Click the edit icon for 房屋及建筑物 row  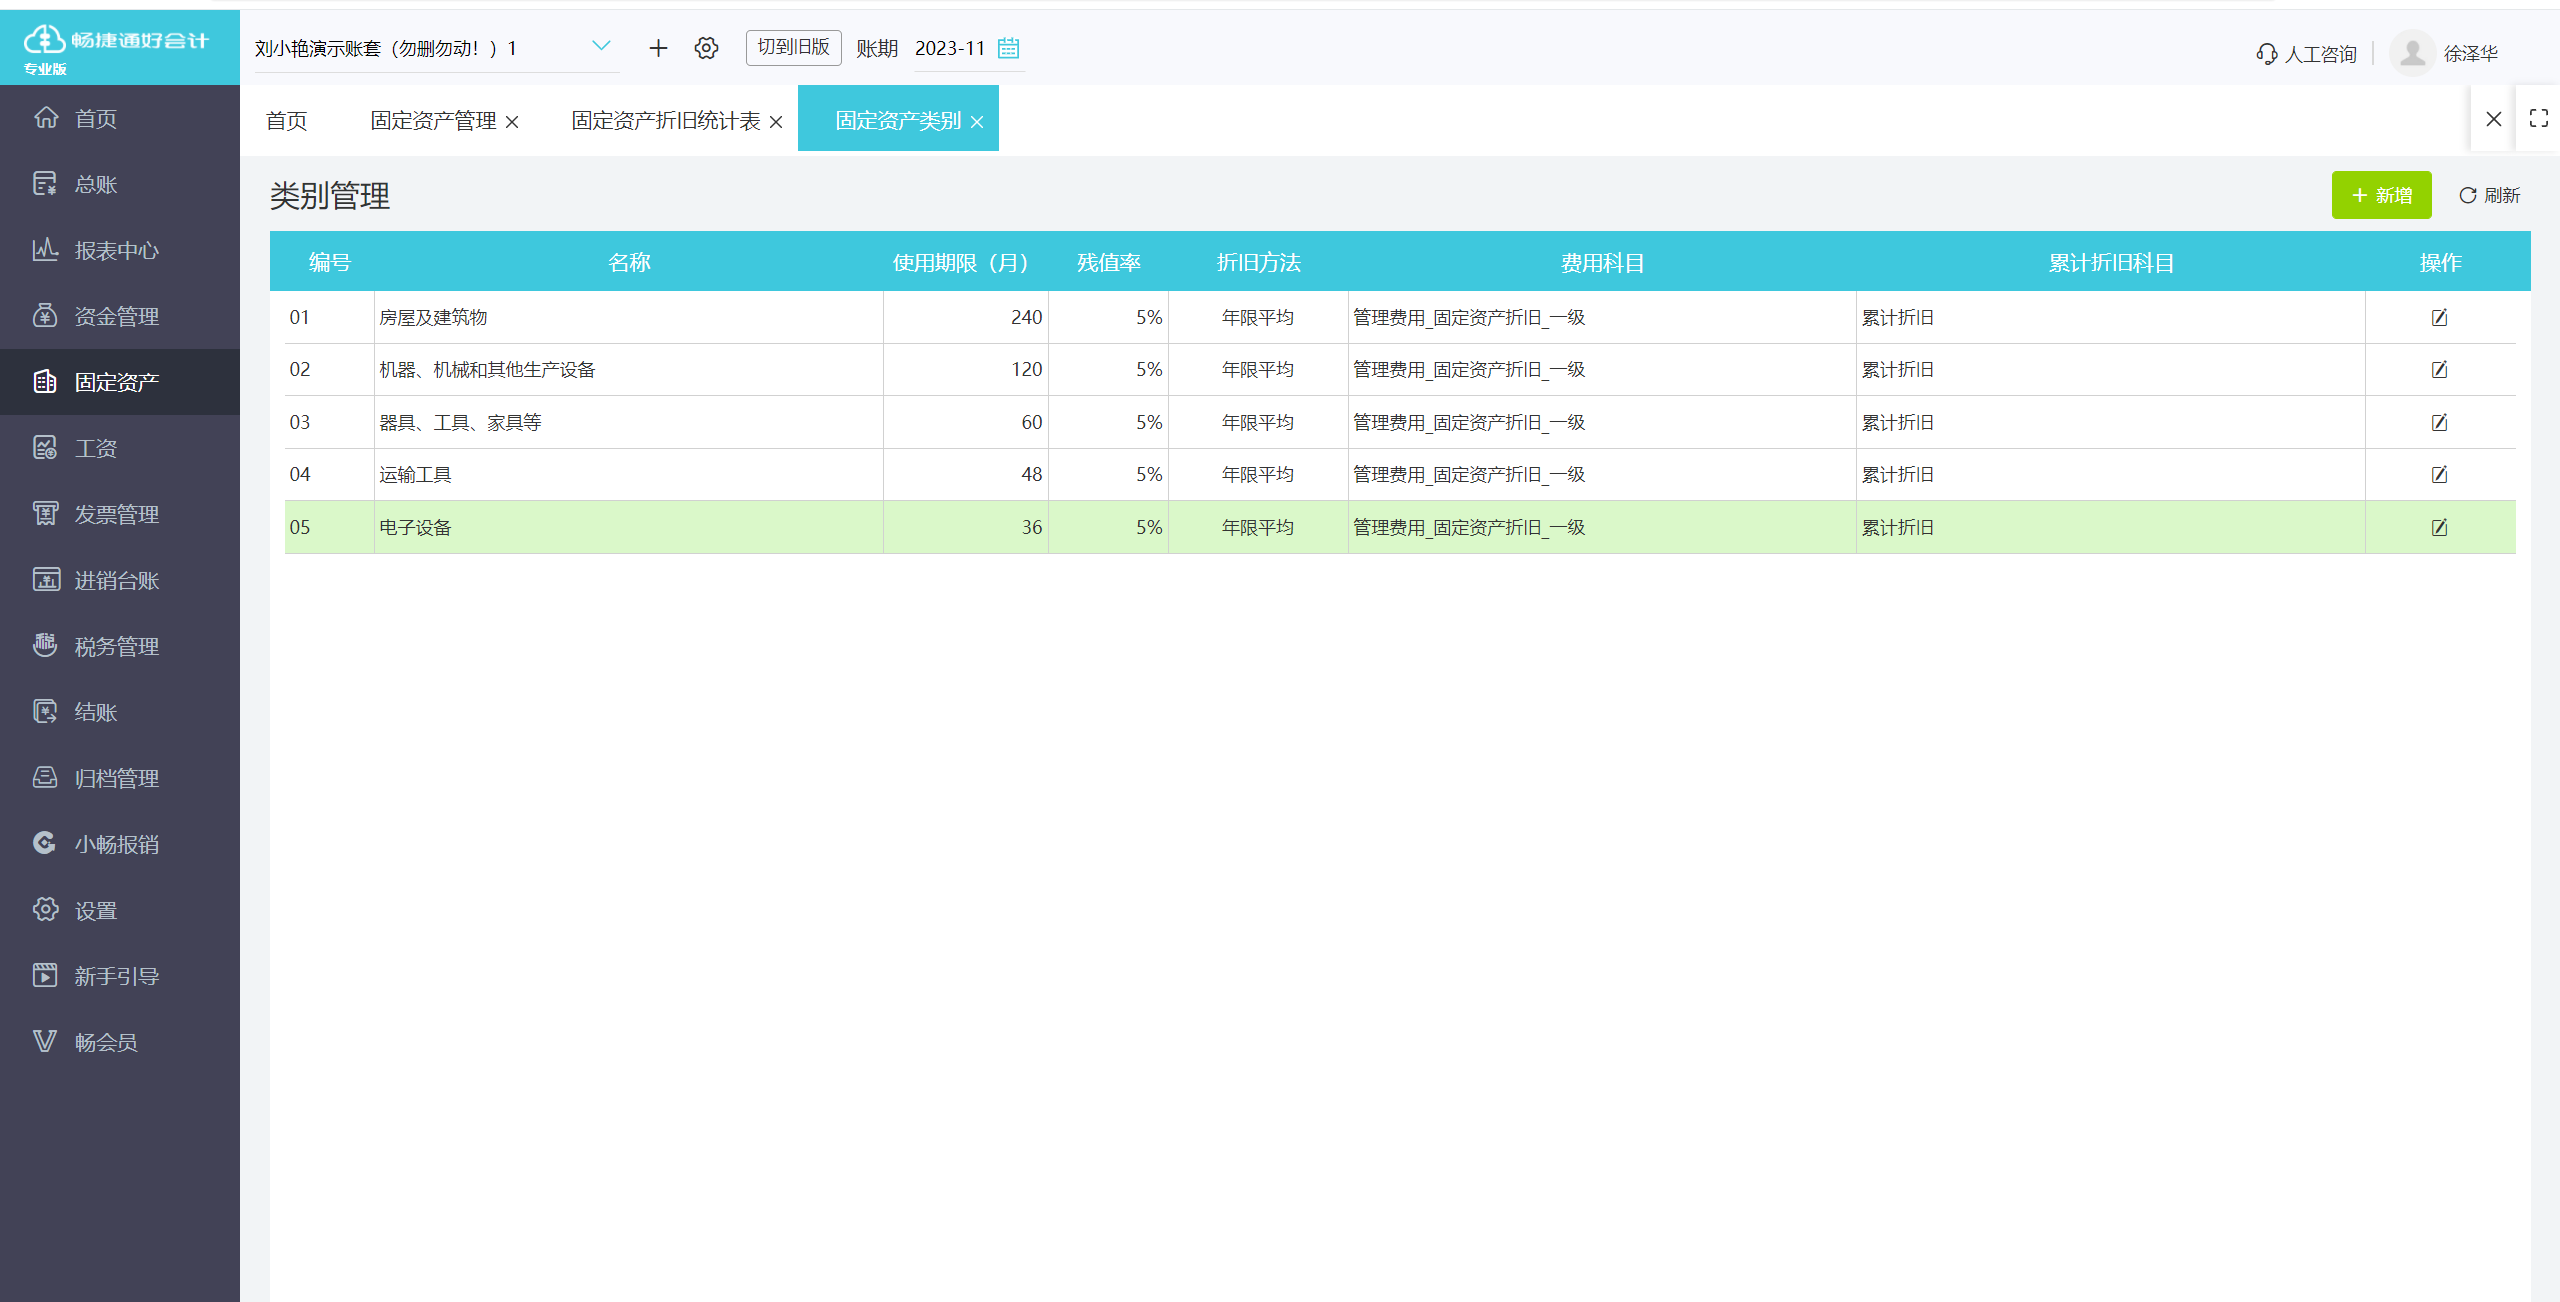point(2440,316)
